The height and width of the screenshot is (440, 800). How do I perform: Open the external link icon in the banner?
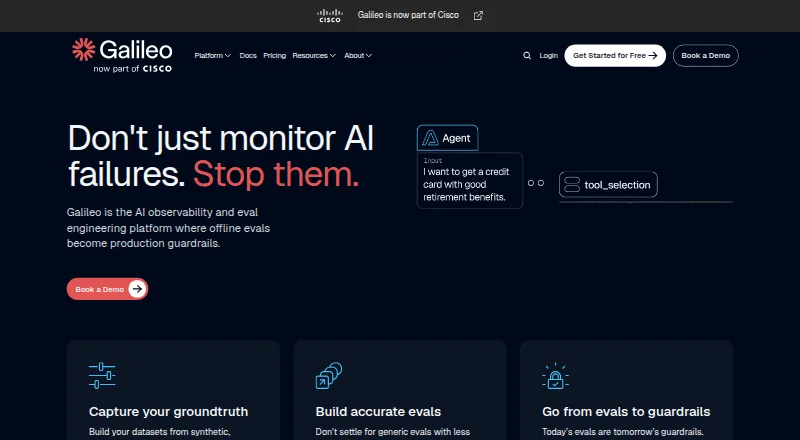[478, 16]
